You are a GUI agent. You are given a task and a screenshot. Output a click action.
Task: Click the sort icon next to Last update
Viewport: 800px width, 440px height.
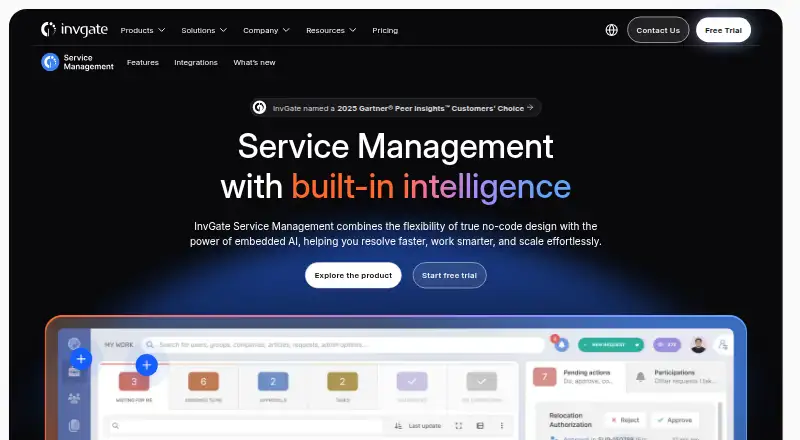pyautogui.click(x=398, y=426)
